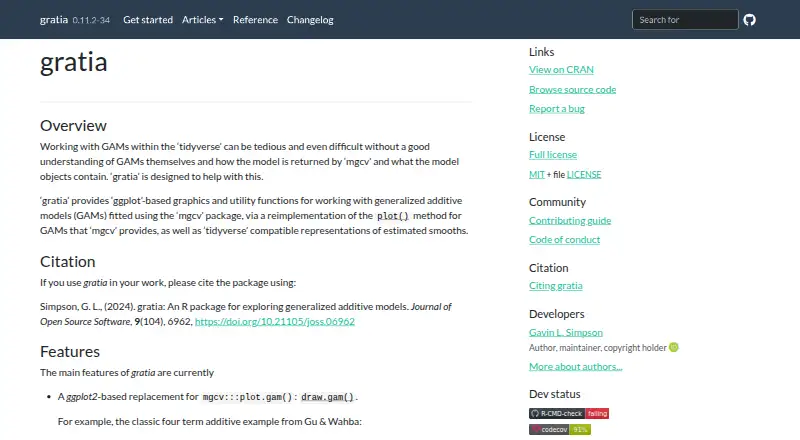Open the Full license link
Image resolution: width=800 pixels, height=440 pixels.
[x=553, y=155]
